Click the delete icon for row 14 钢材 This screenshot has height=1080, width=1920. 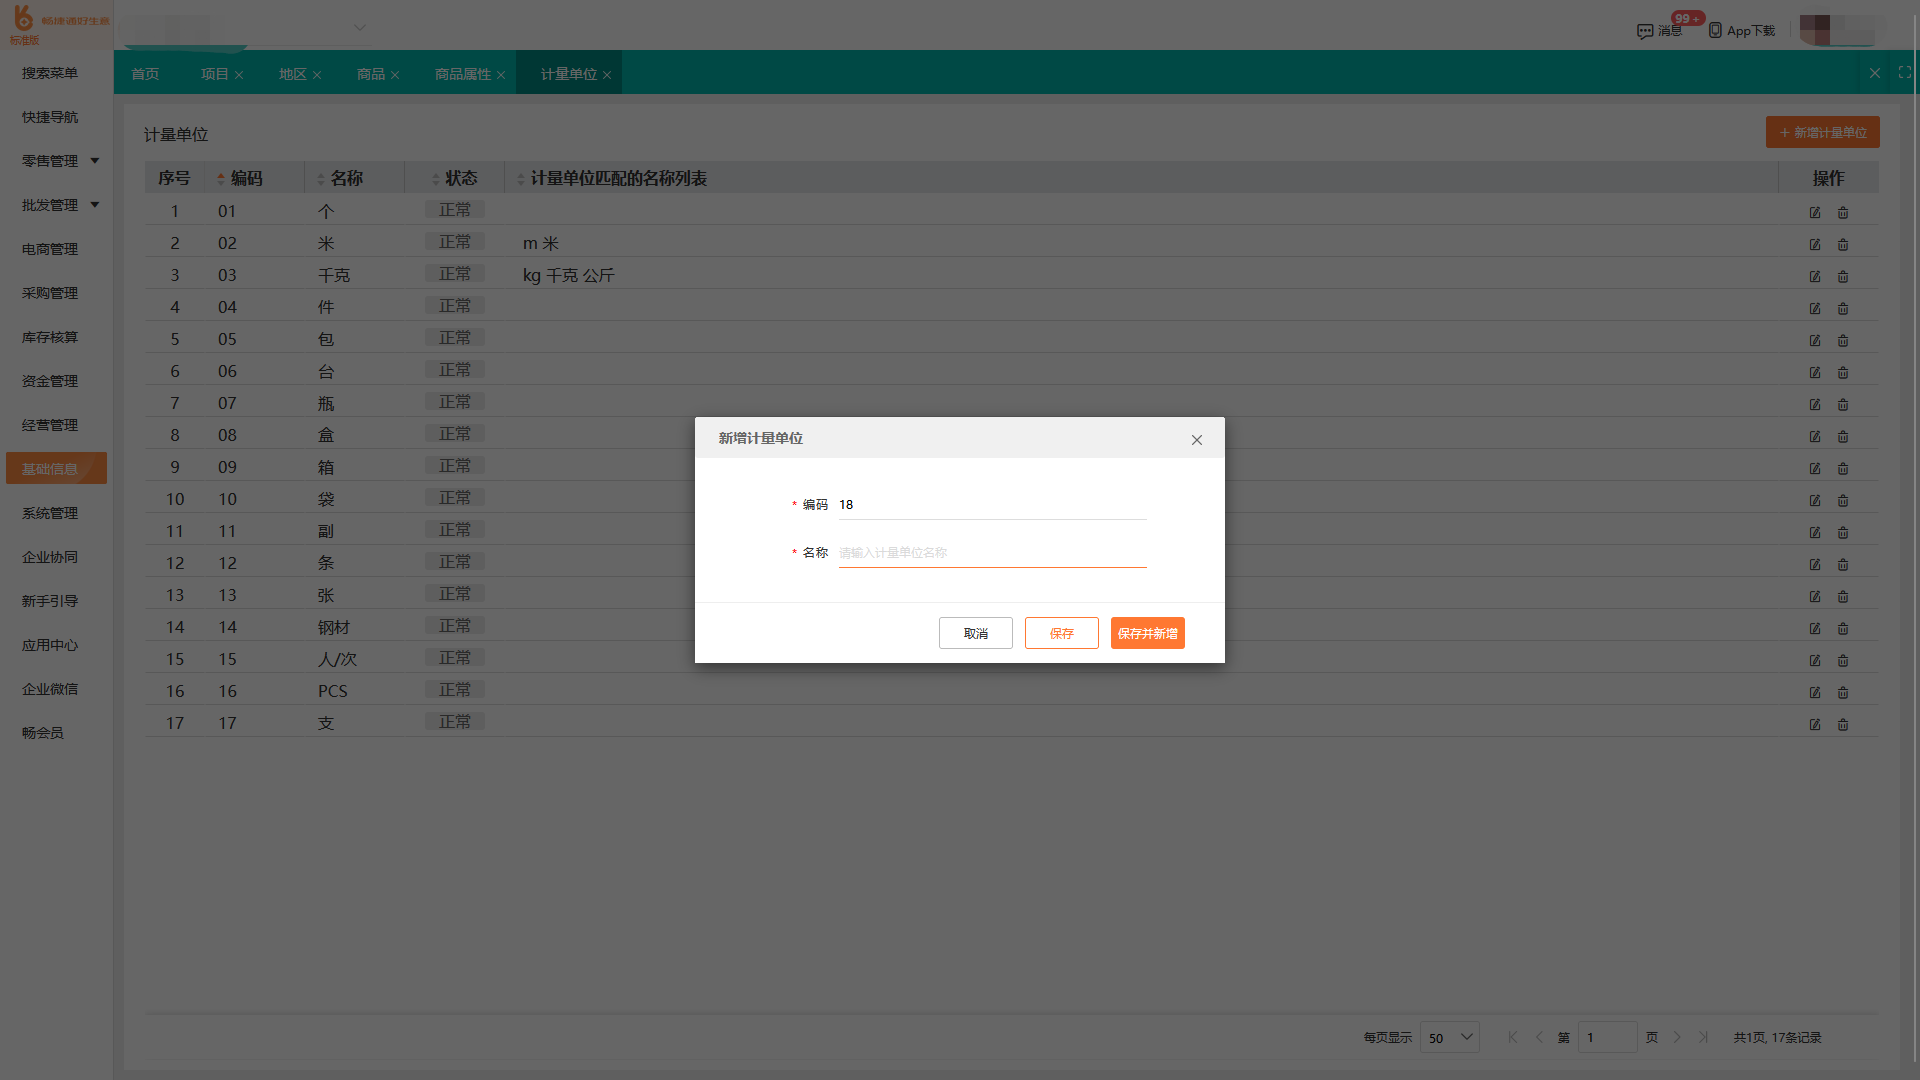[1844, 628]
